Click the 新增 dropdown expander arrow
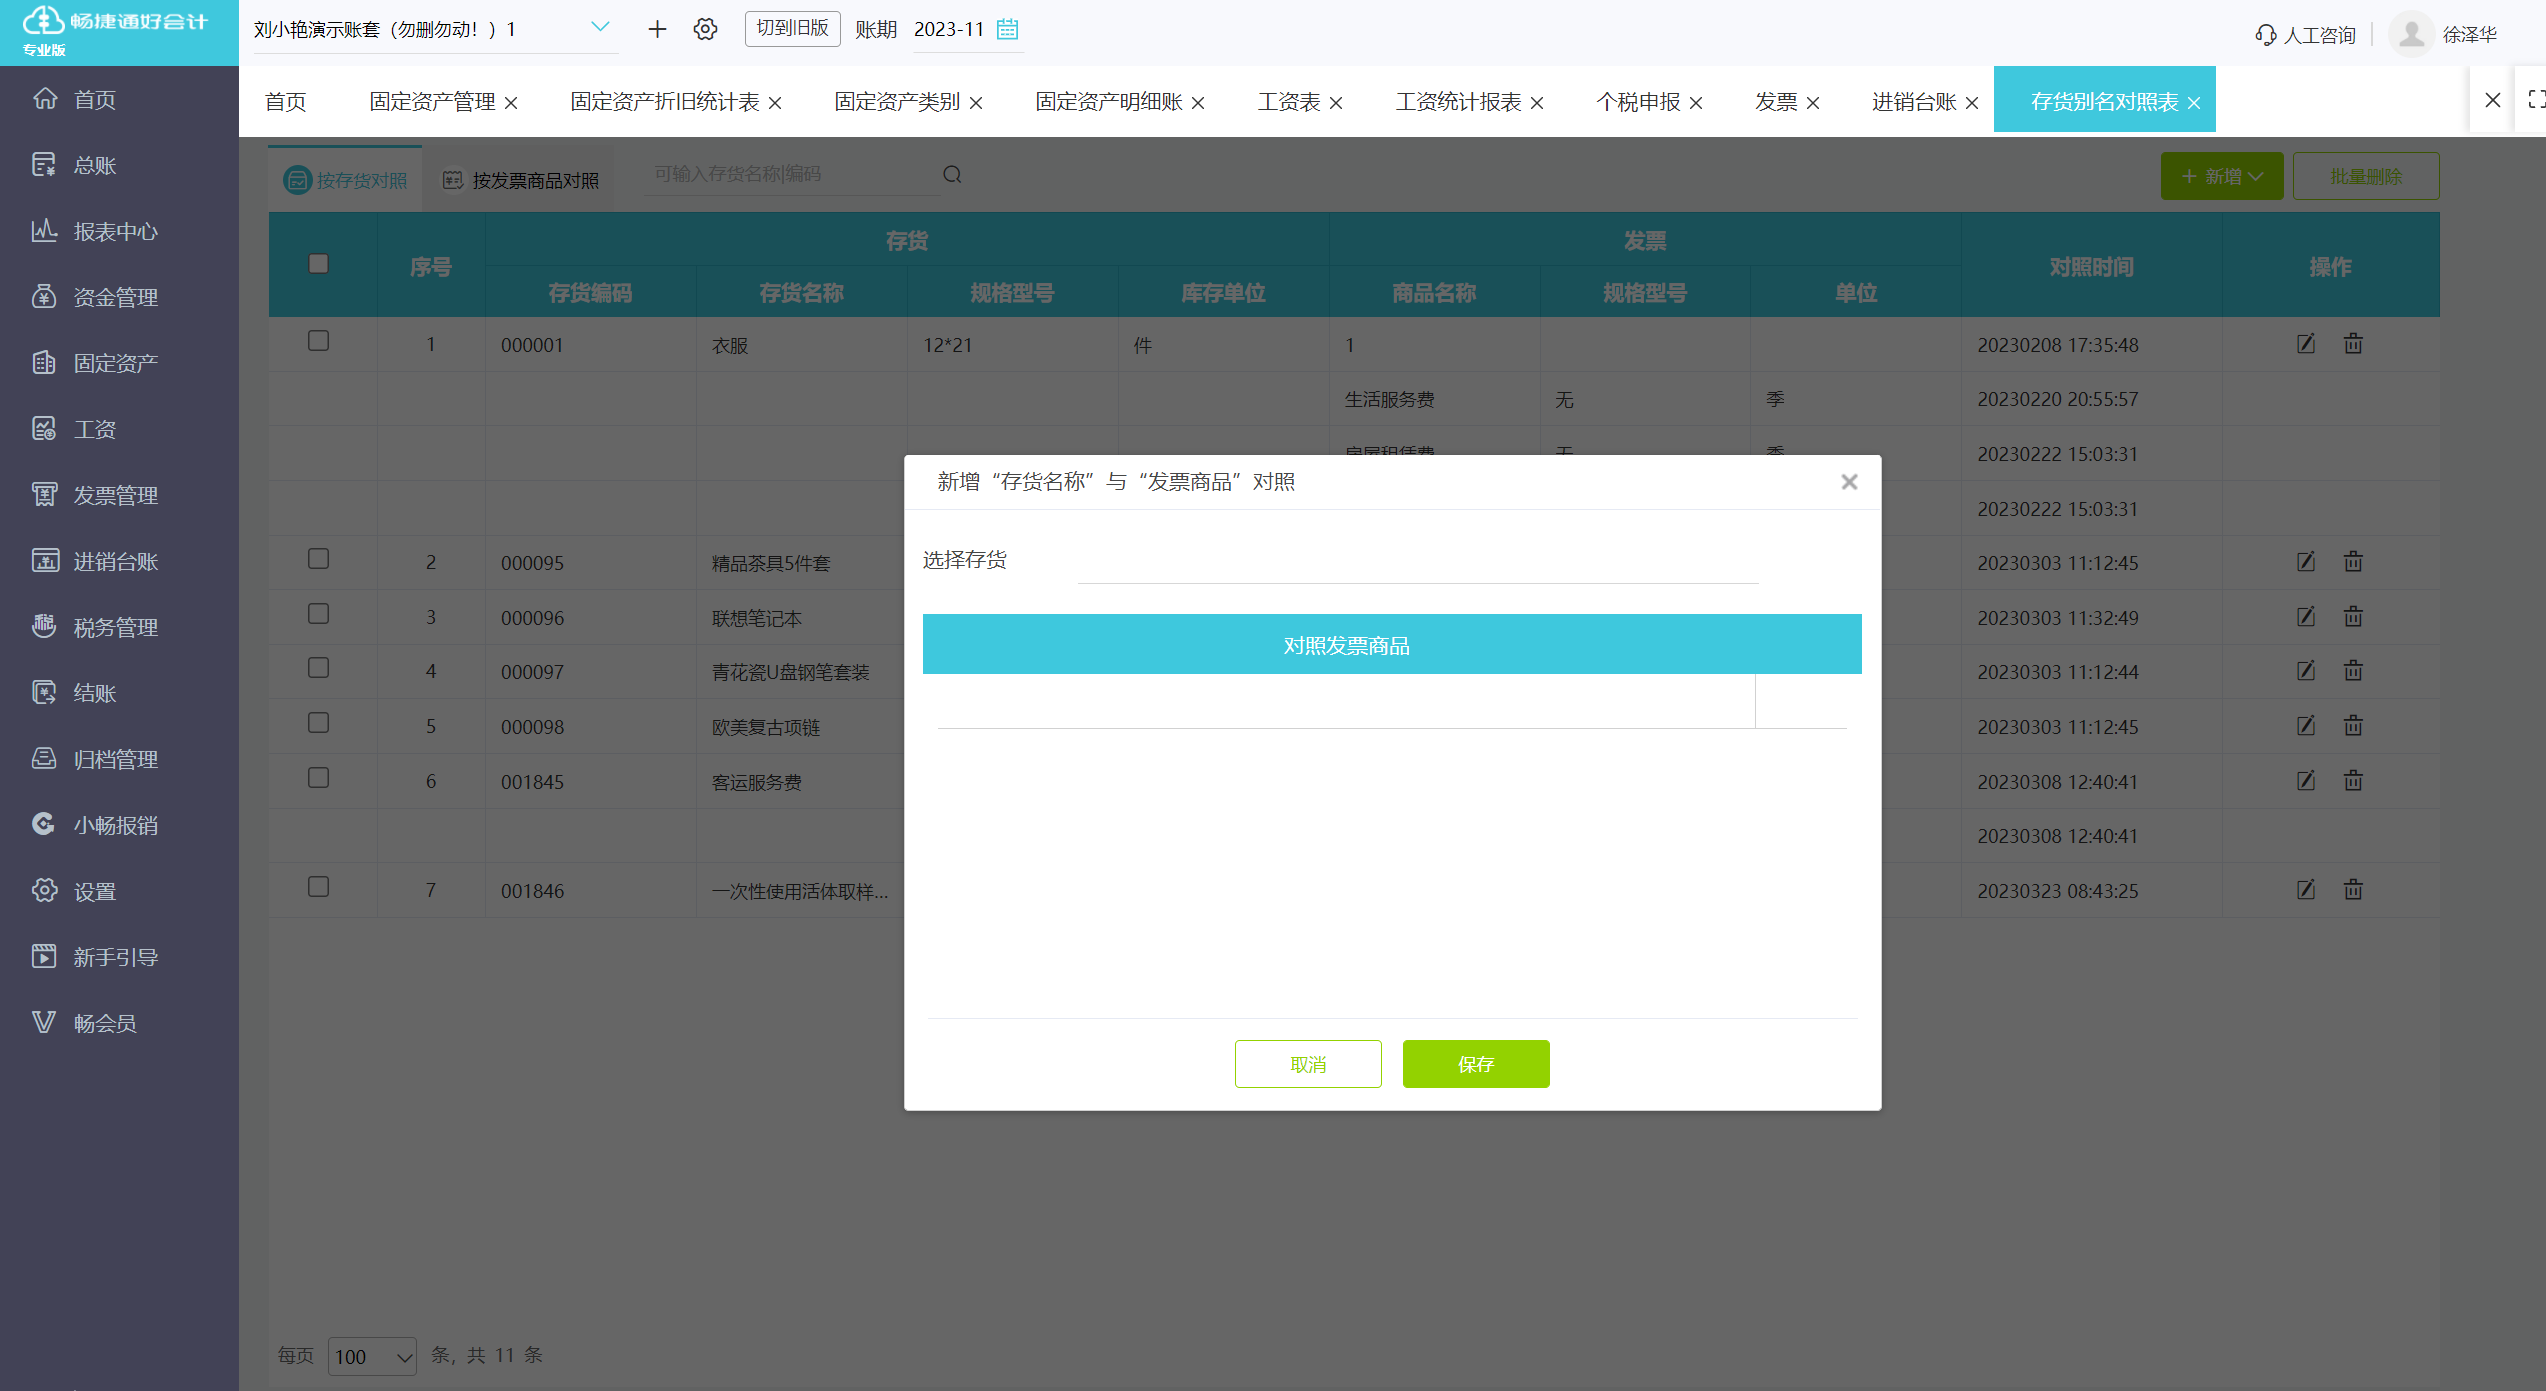This screenshot has width=2546, height=1391. click(x=2260, y=176)
